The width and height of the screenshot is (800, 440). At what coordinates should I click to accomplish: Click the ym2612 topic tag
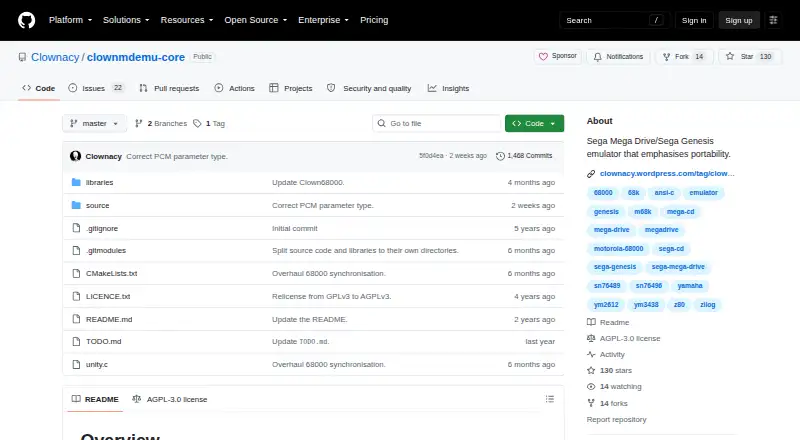606,305
